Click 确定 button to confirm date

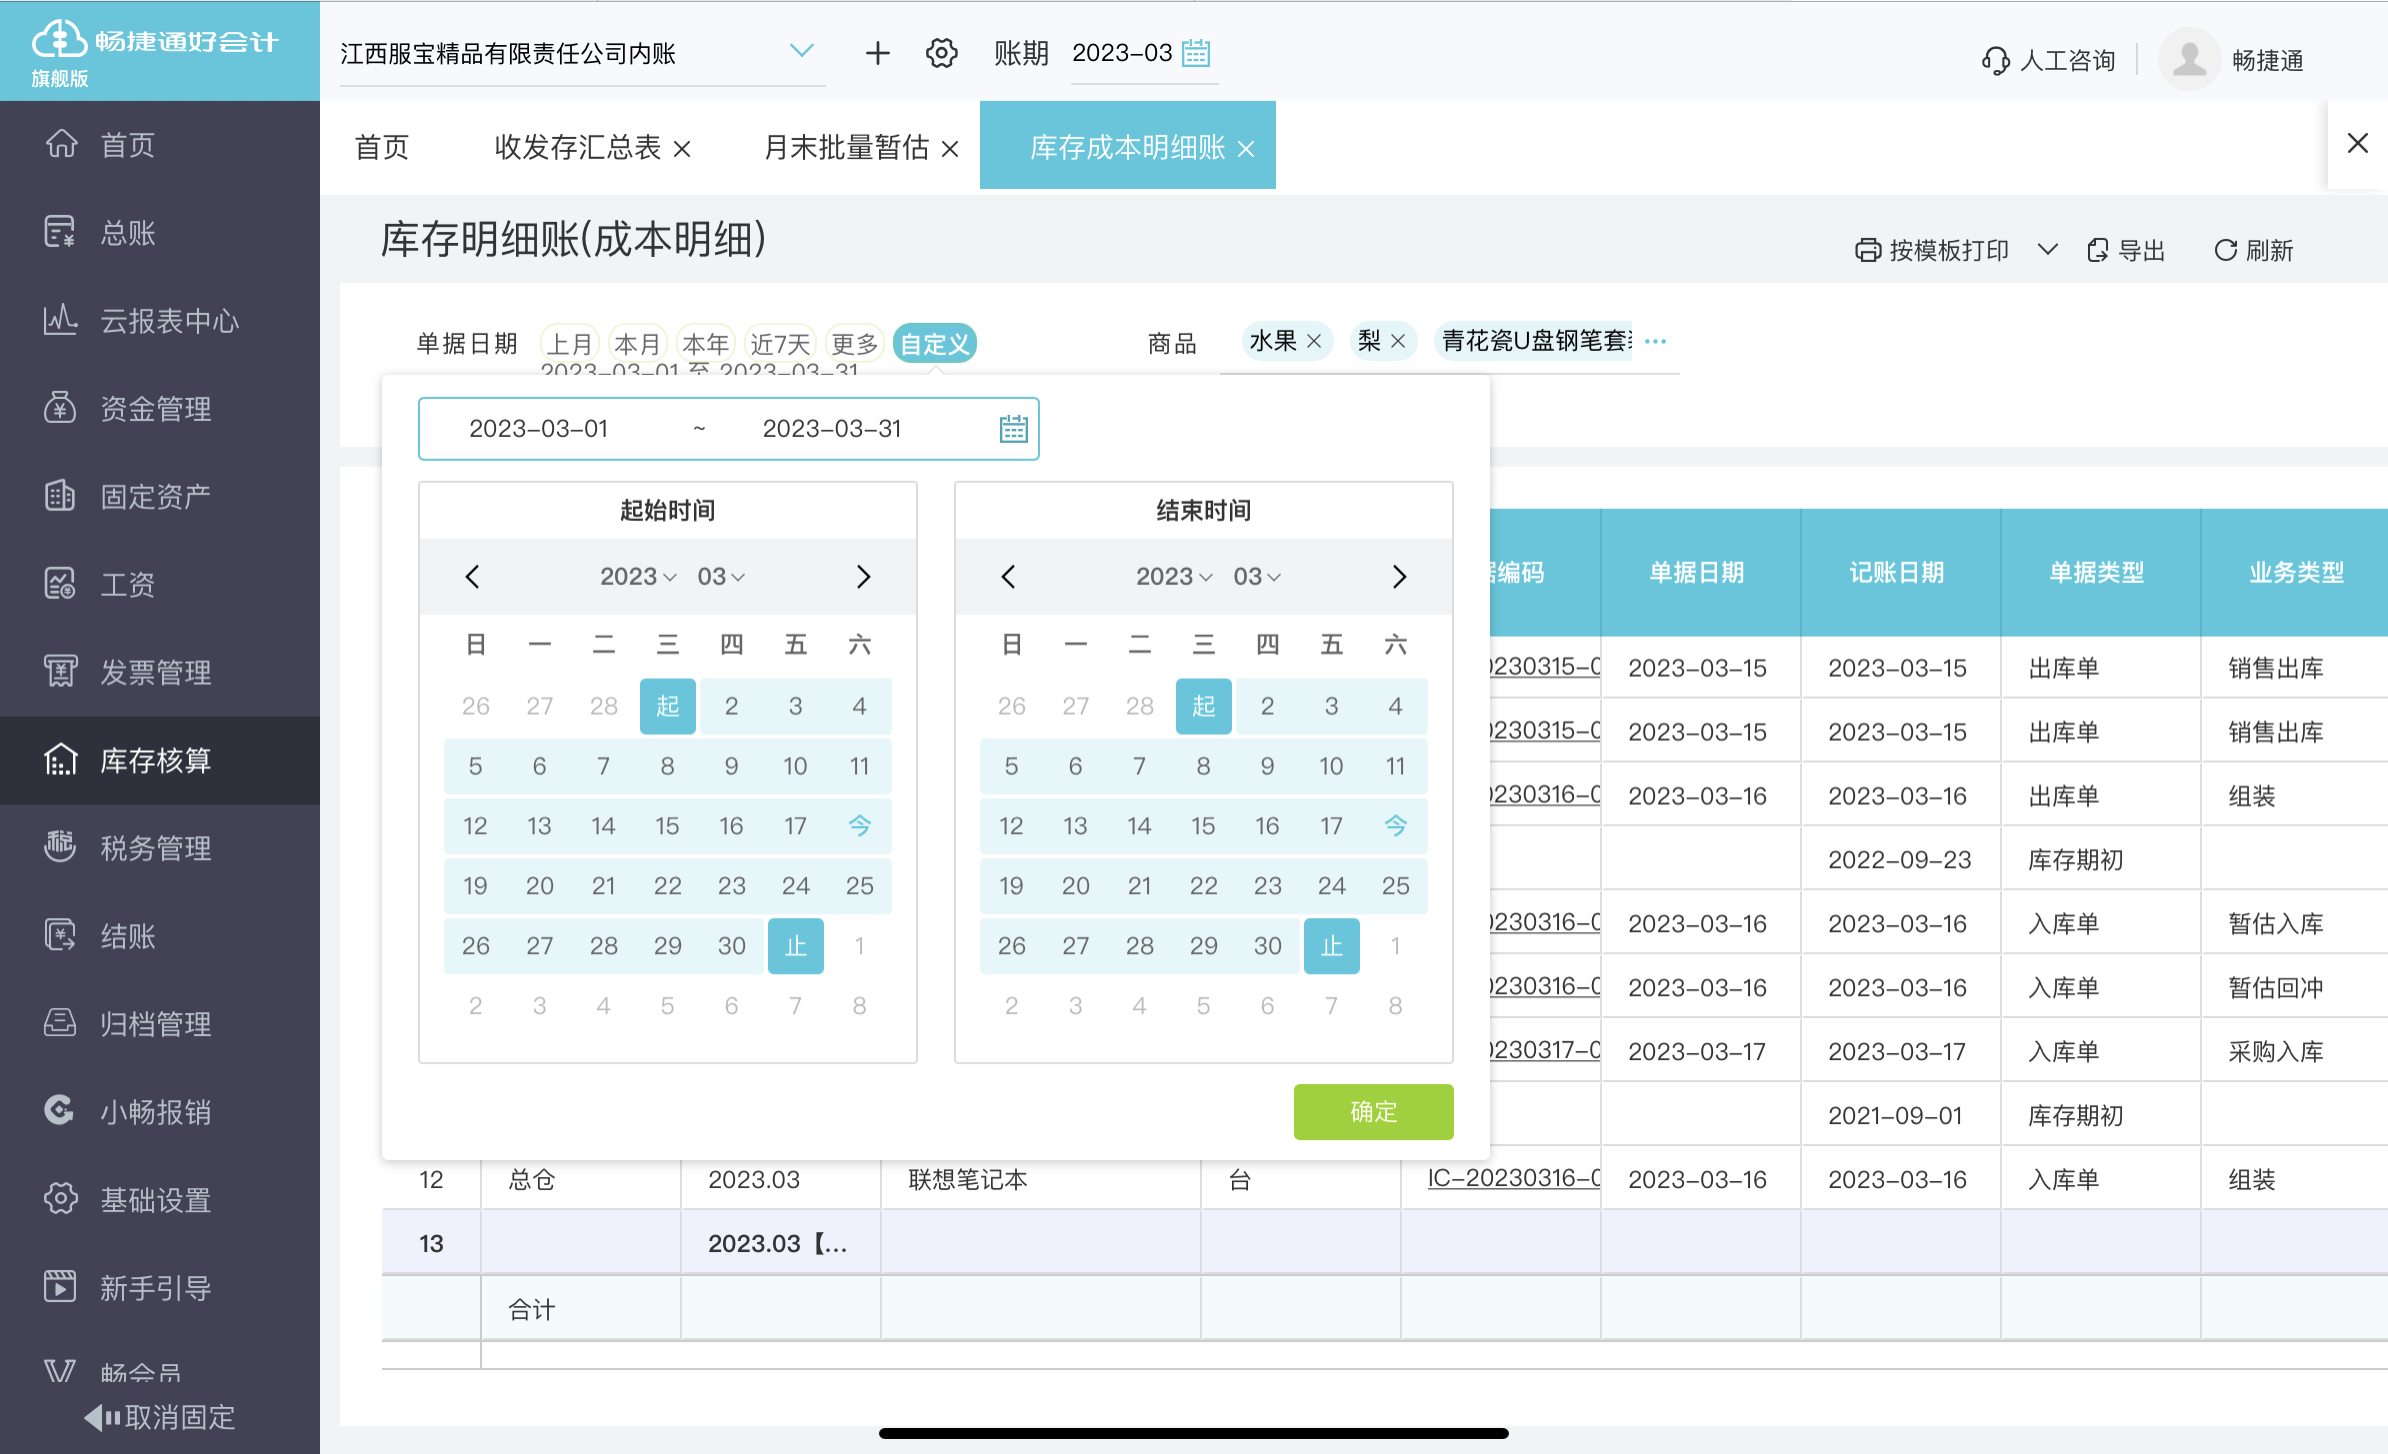pyautogui.click(x=1373, y=1111)
